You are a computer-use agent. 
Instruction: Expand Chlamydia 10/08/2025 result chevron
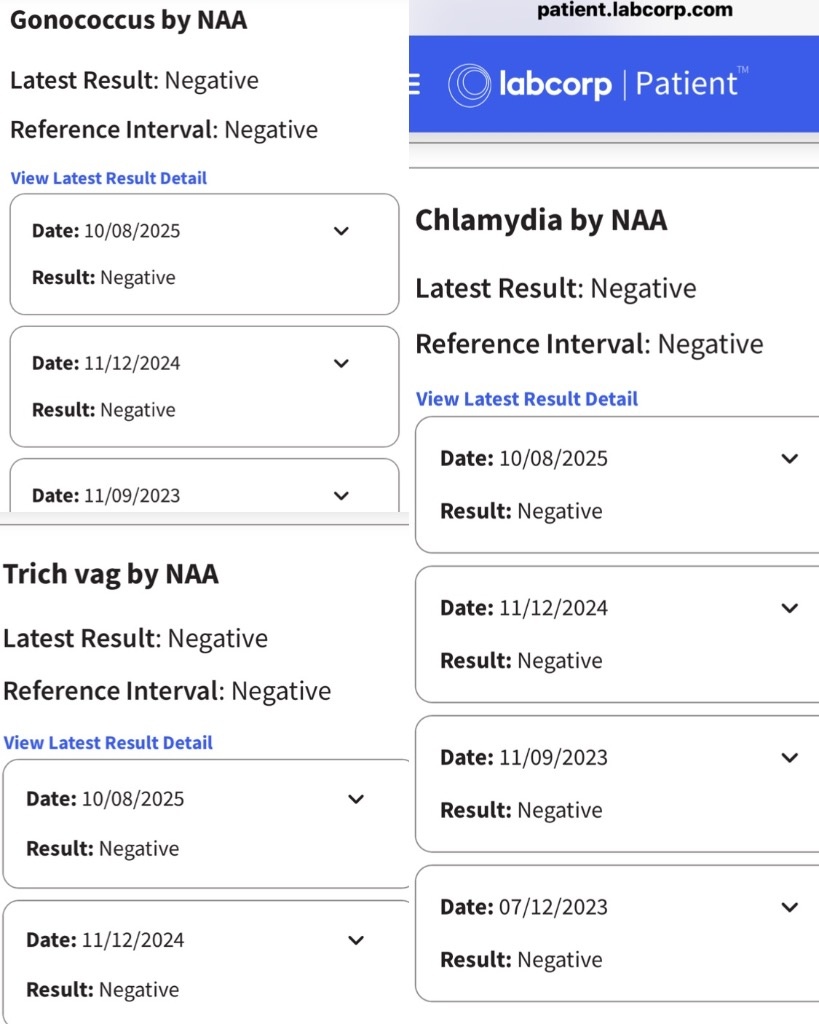tap(790, 459)
